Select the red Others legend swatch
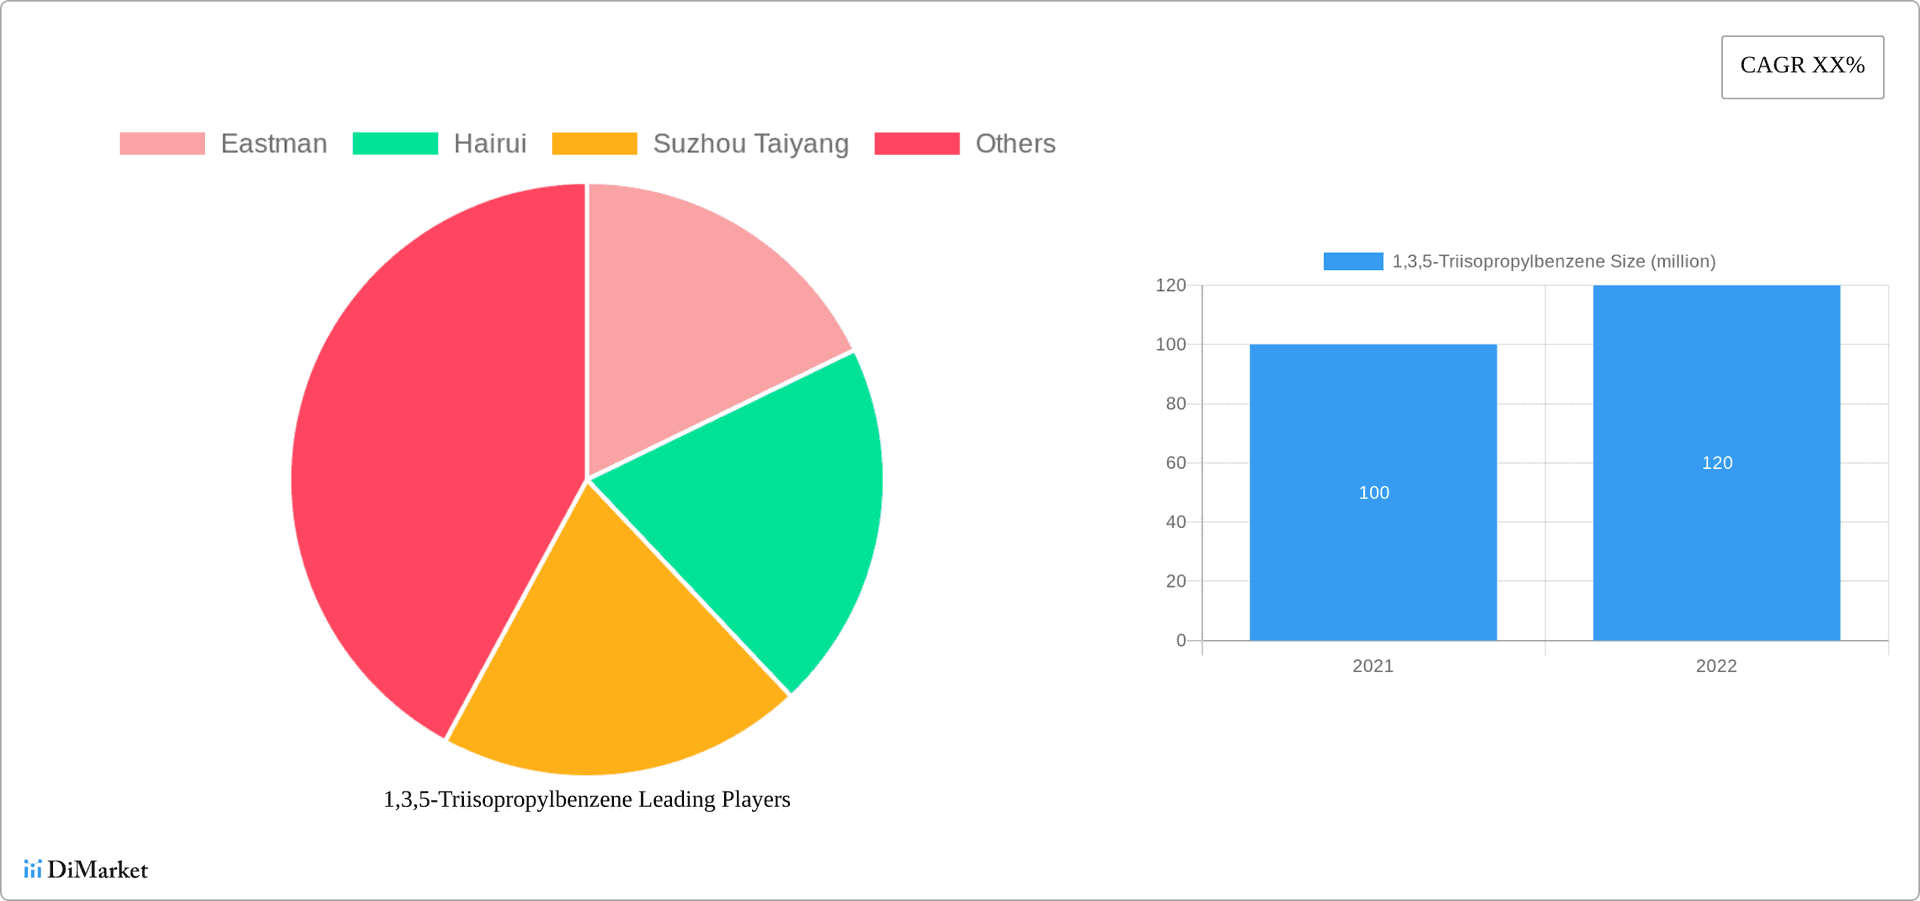The image size is (1920, 901). pyautogui.click(x=917, y=143)
